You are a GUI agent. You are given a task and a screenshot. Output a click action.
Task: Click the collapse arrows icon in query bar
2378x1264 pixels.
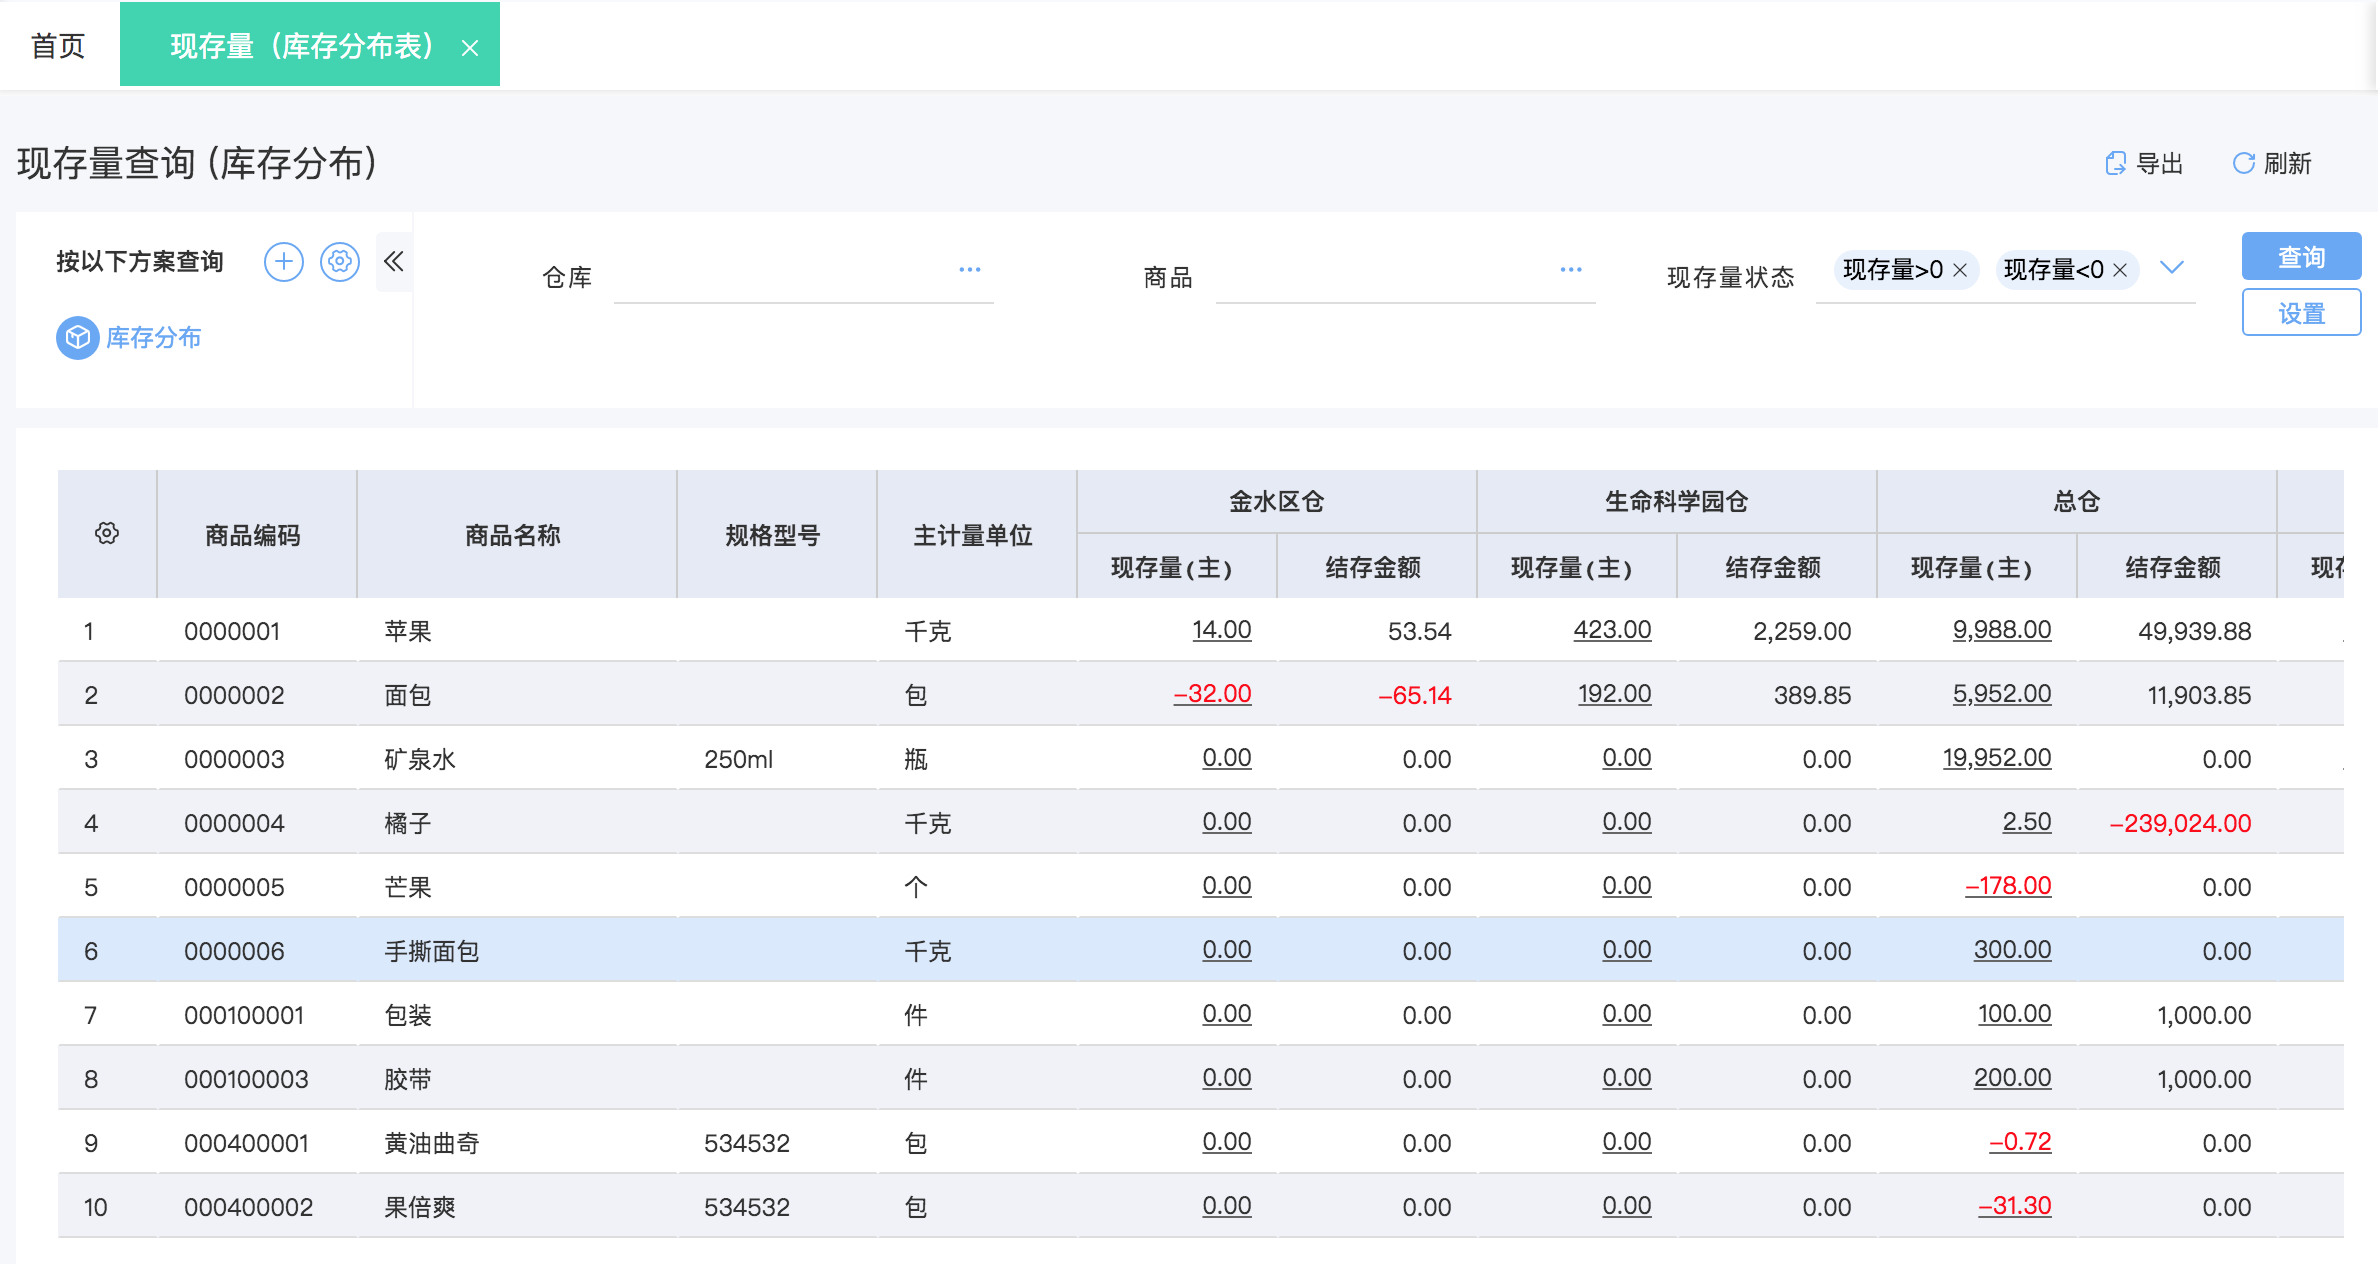[x=393, y=263]
